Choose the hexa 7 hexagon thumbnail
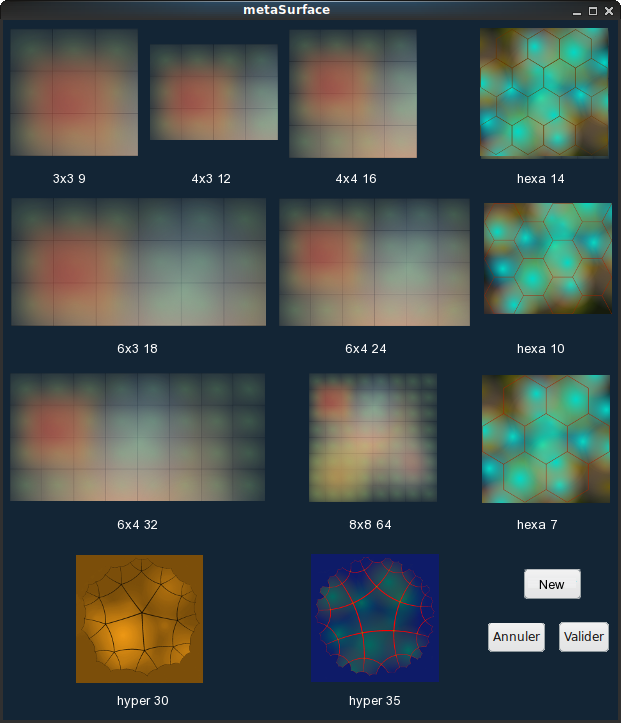The image size is (621, 723). point(546,439)
